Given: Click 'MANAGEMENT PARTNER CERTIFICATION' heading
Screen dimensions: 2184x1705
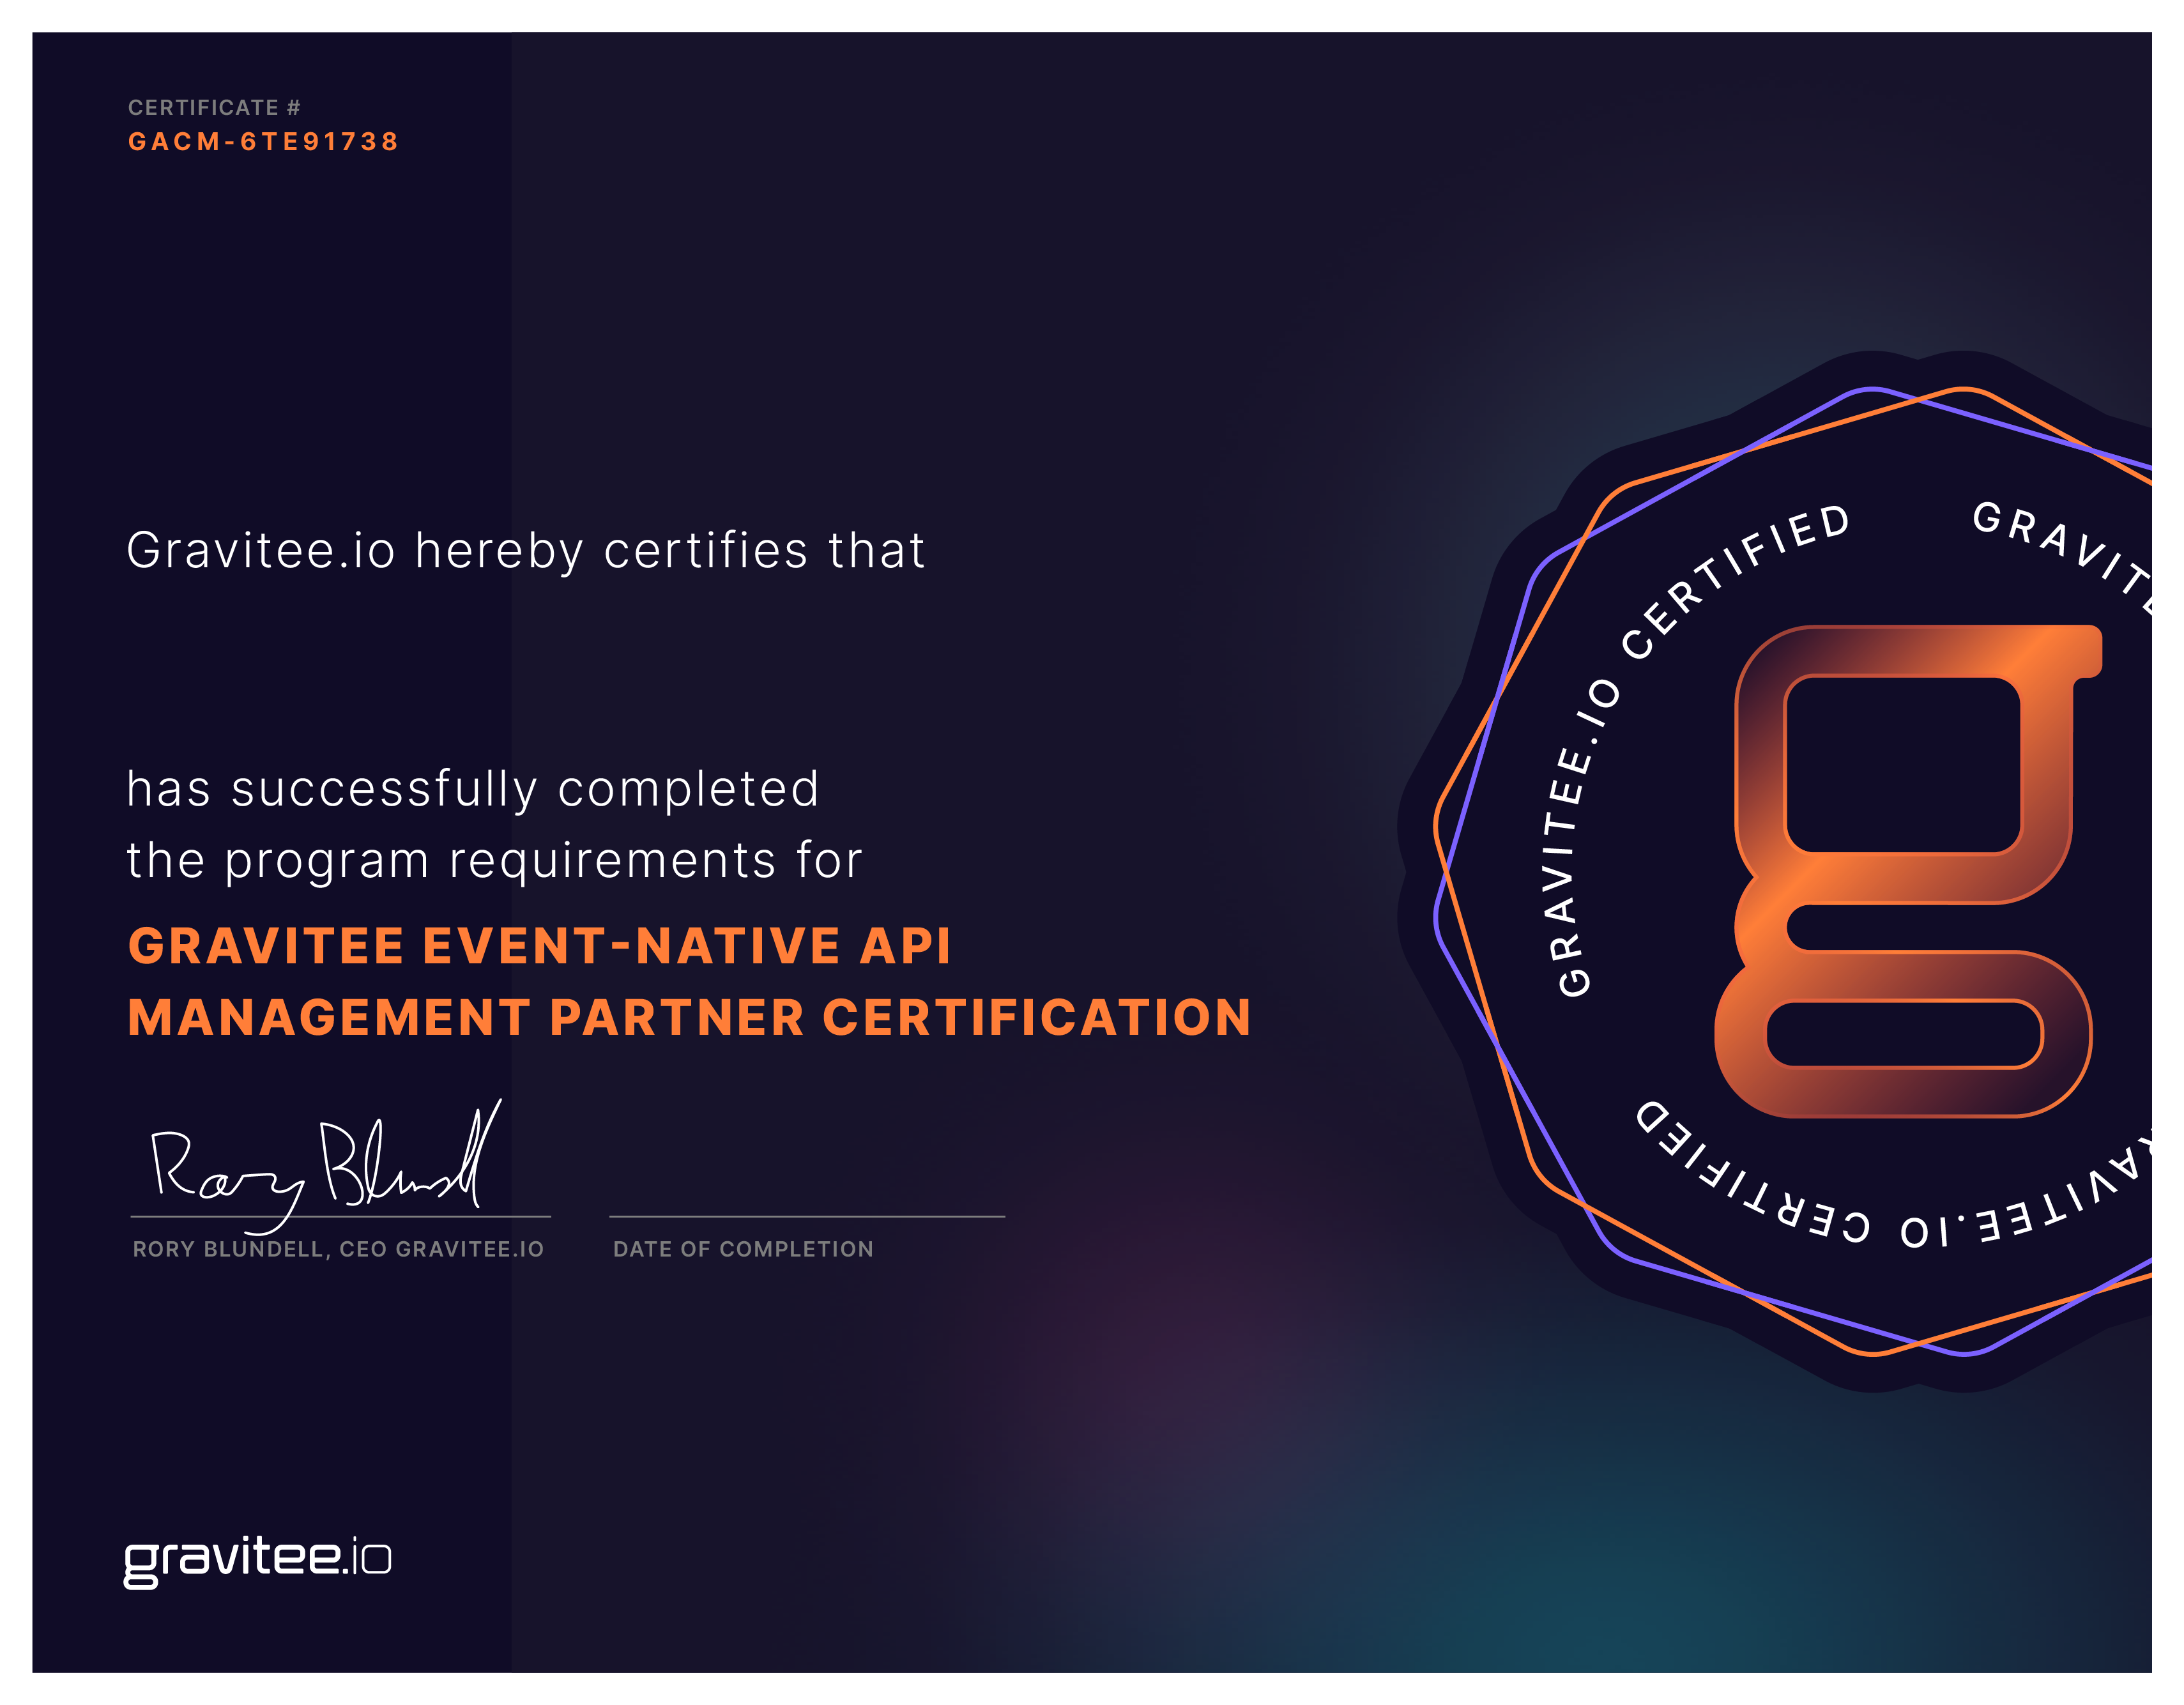Looking at the screenshot, I should 690,1018.
